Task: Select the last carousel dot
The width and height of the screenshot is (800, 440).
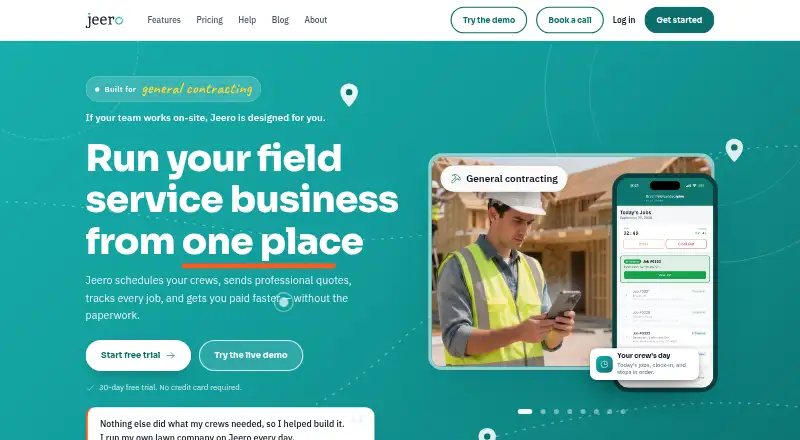Action: [623, 411]
